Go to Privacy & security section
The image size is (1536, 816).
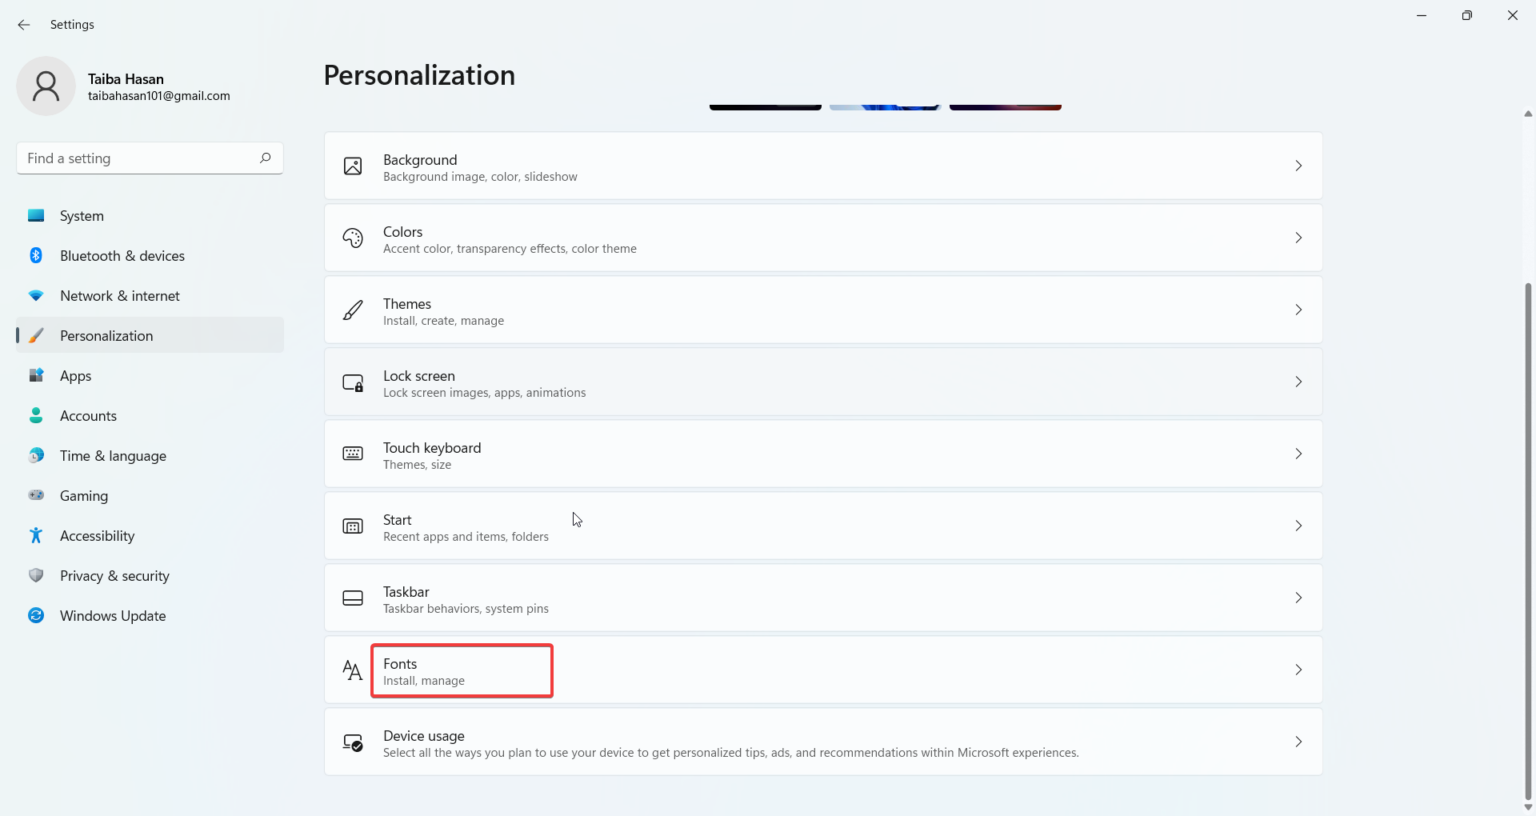click(x=114, y=576)
